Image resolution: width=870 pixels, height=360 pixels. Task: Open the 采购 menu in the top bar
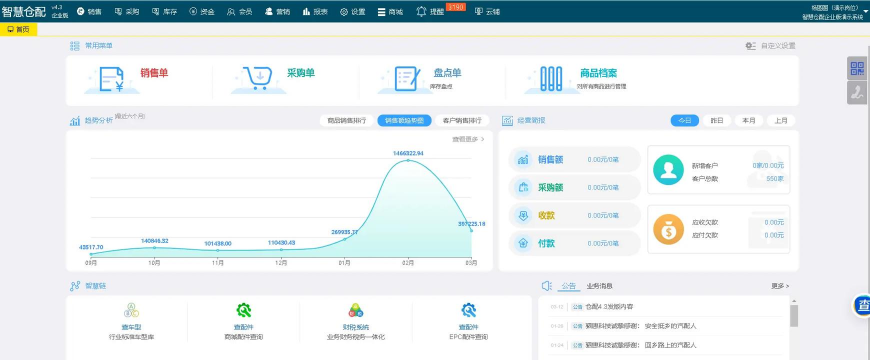(x=127, y=12)
